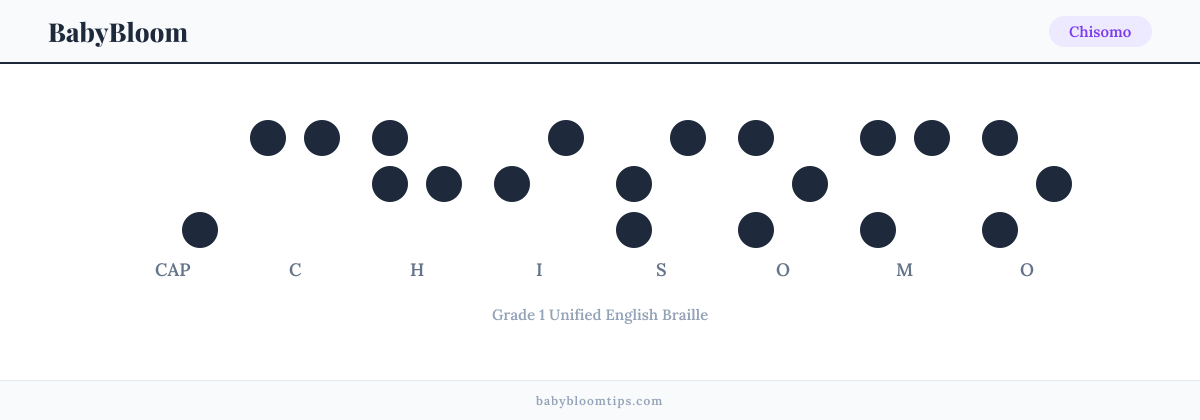1200x420 pixels.
Task: Click the letter H label
Action: [x=417, y=270]
